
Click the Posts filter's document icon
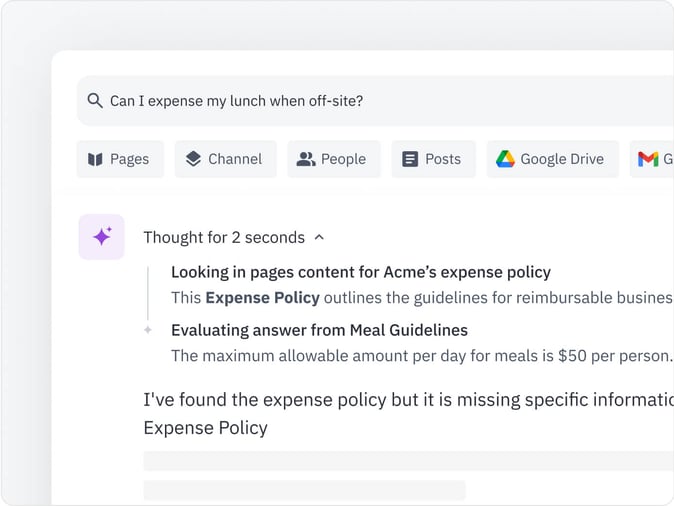coord(410,159)
